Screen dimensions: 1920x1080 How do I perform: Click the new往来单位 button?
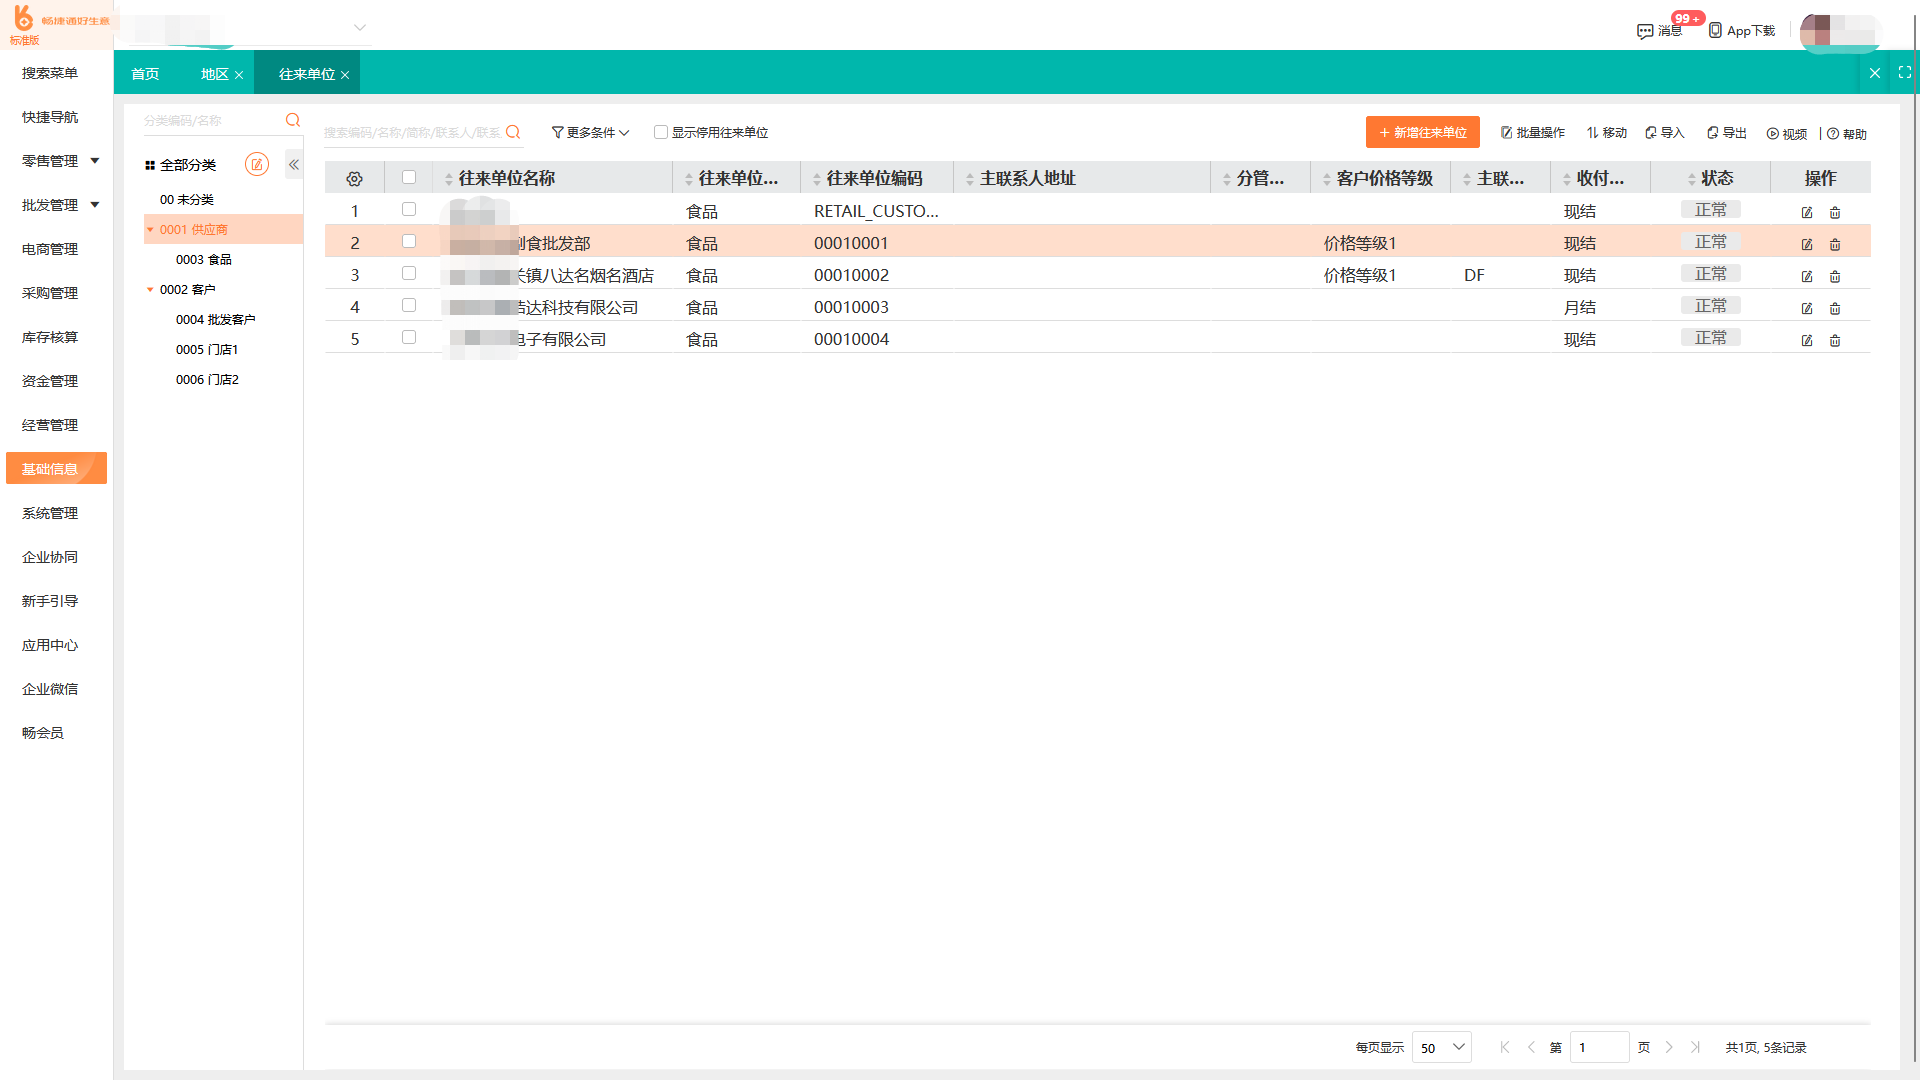click(x=1425, y=131)
